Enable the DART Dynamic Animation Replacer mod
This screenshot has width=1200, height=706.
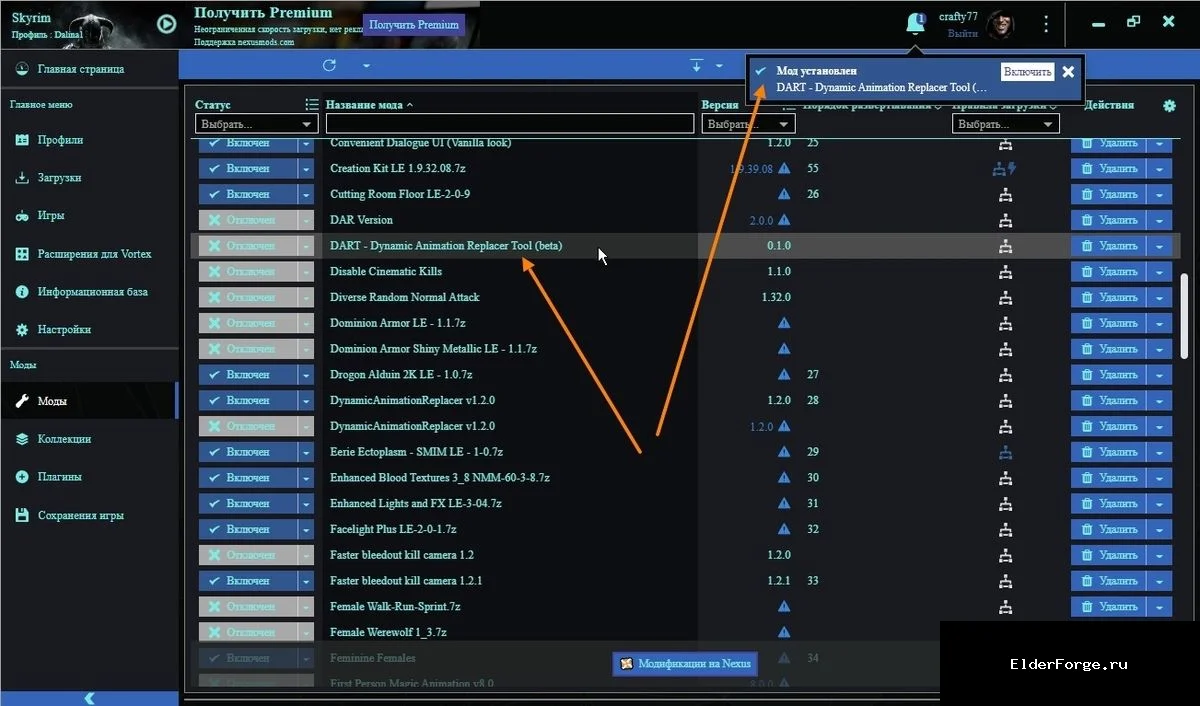click(248, 246)
